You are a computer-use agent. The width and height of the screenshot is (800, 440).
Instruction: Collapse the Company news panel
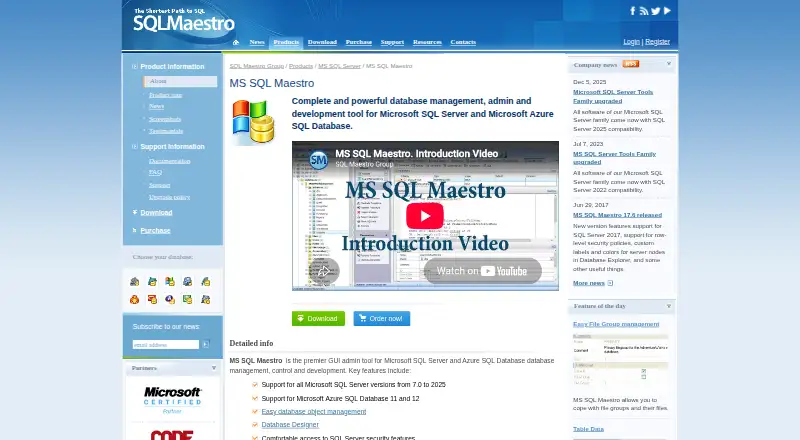point(669,64)
